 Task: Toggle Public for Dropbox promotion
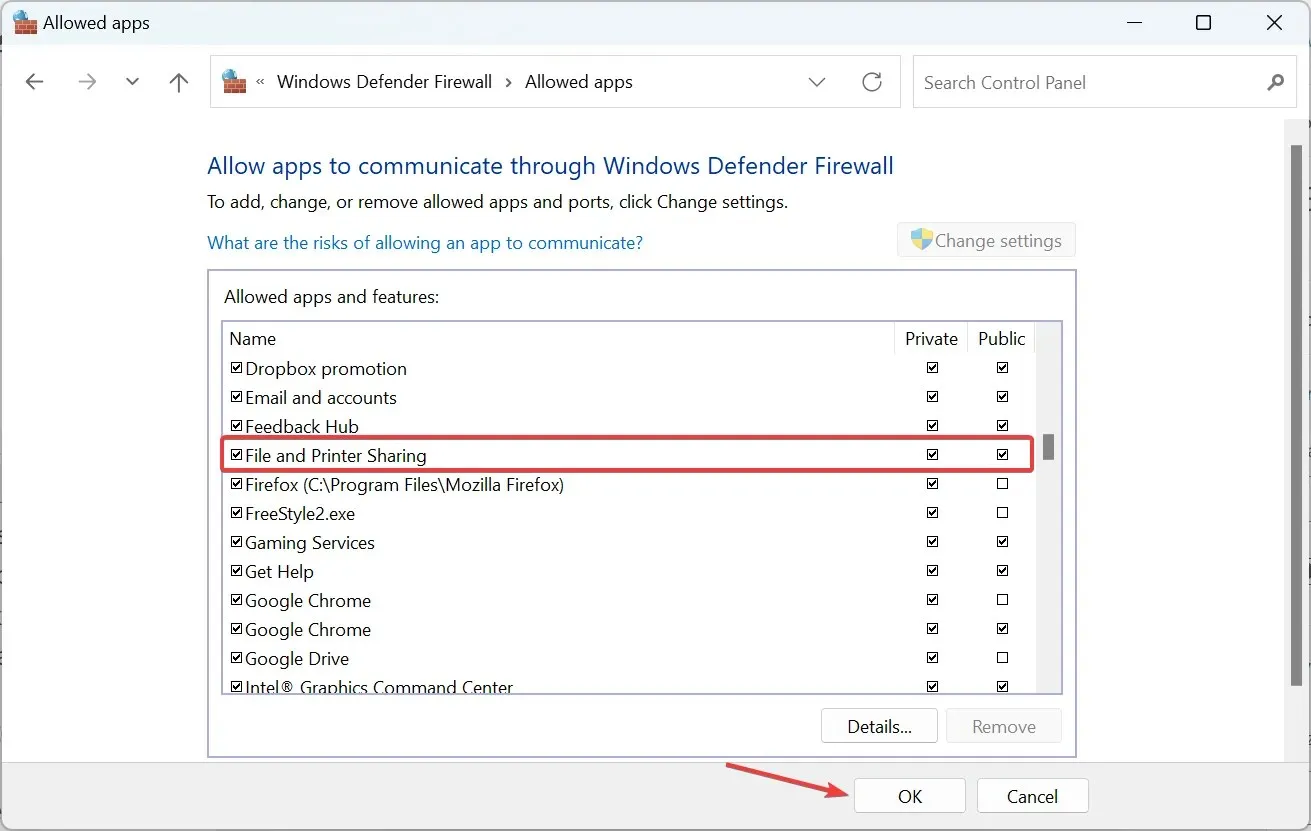1002,368
